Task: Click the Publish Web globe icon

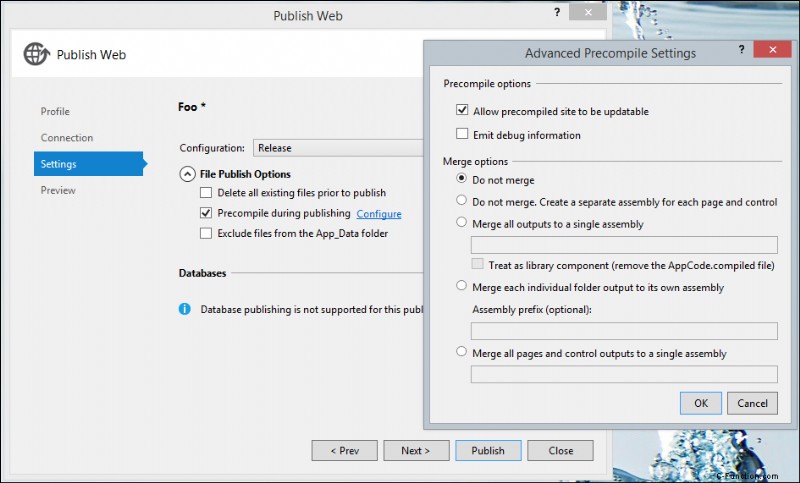Action: click(38, 55)
